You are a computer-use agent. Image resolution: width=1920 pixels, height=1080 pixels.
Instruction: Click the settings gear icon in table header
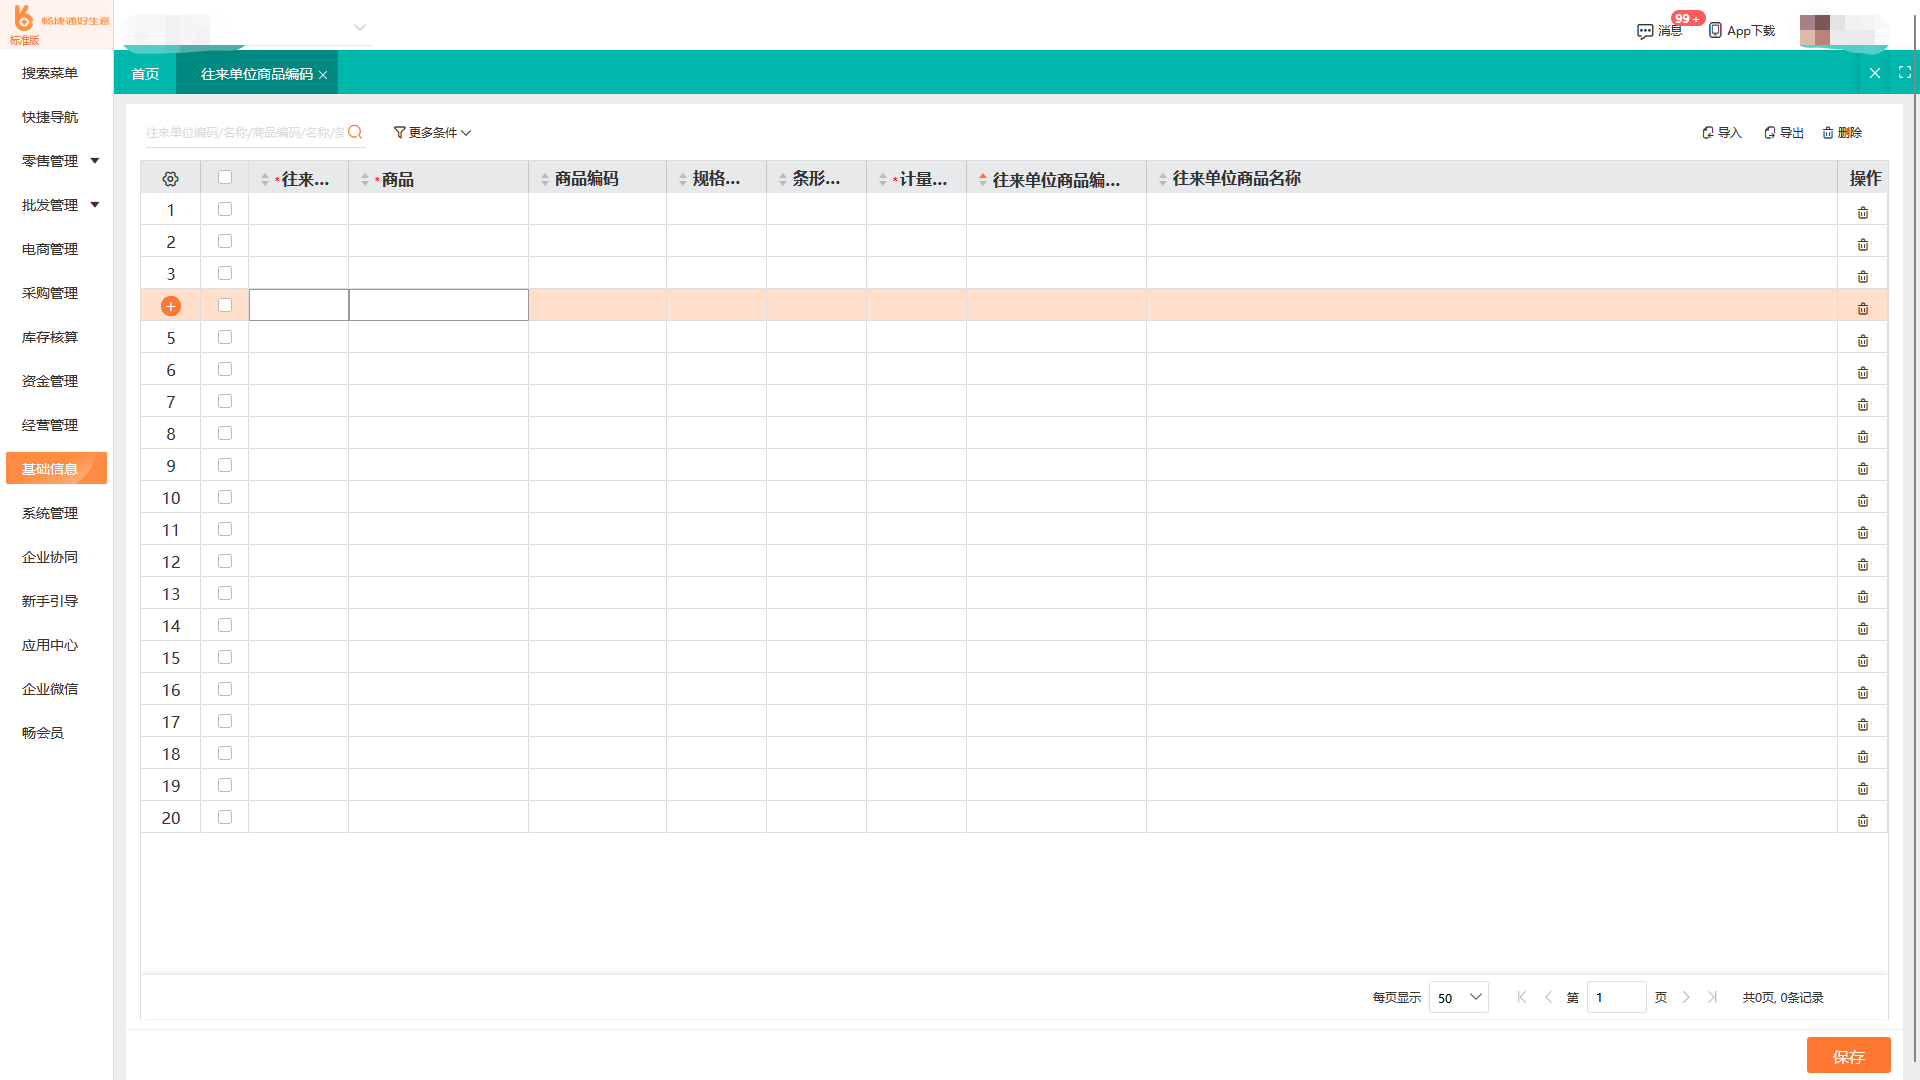click(170, 178)
